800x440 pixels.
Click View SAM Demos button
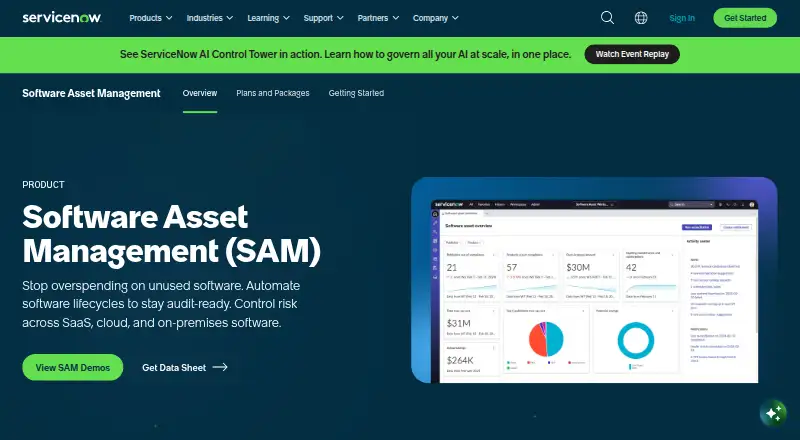pyautogui.click(x=72, y=367)
